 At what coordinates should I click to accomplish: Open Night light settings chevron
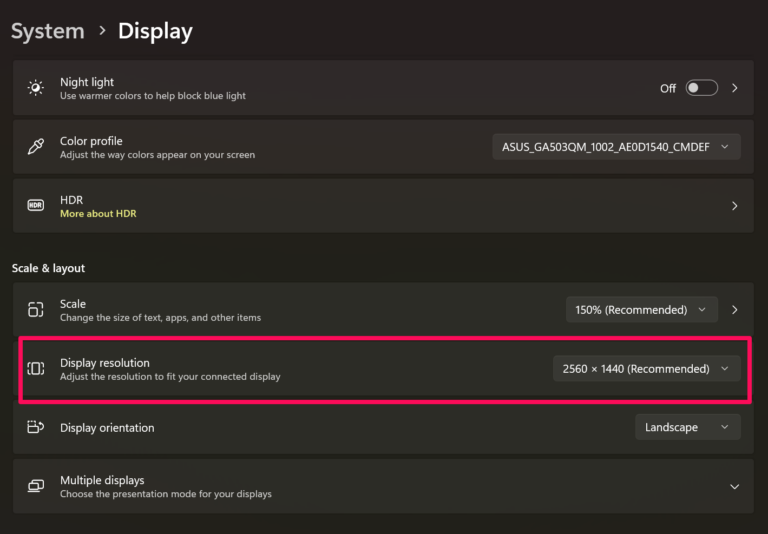tap(735, 88)
